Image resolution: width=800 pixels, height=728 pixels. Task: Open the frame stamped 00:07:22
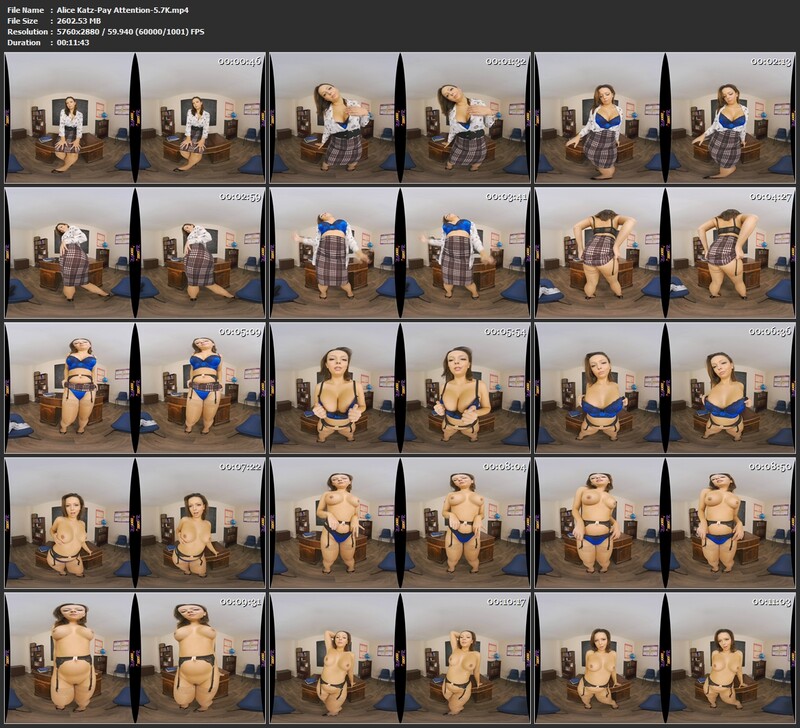point(135,520)
